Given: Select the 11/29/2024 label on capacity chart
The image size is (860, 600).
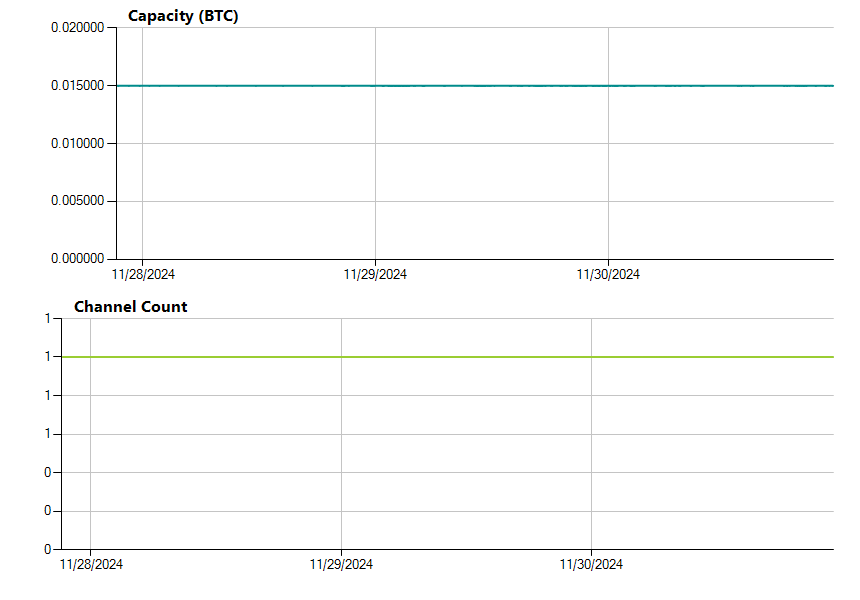Looking at the screenshot, I should coord(376,271).
